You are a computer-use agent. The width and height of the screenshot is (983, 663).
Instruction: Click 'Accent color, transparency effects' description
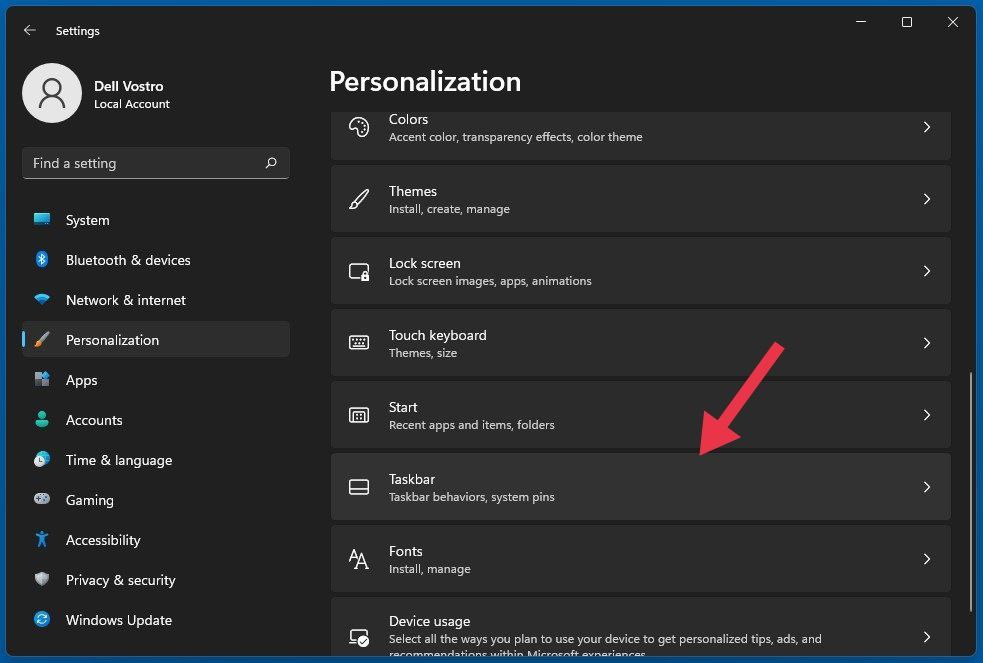(515, 137)
